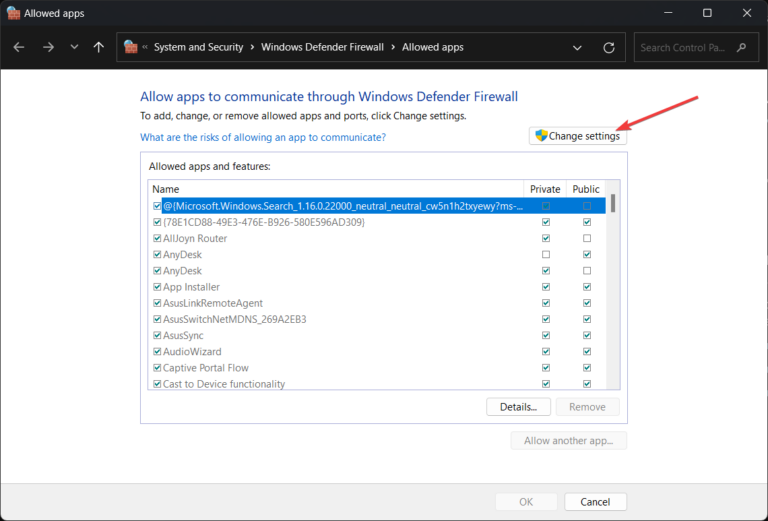This screenshot has height=521, width=768.
Task: Toggle Public for AsusLinkRemoteAgent
Action: point(587,303)
